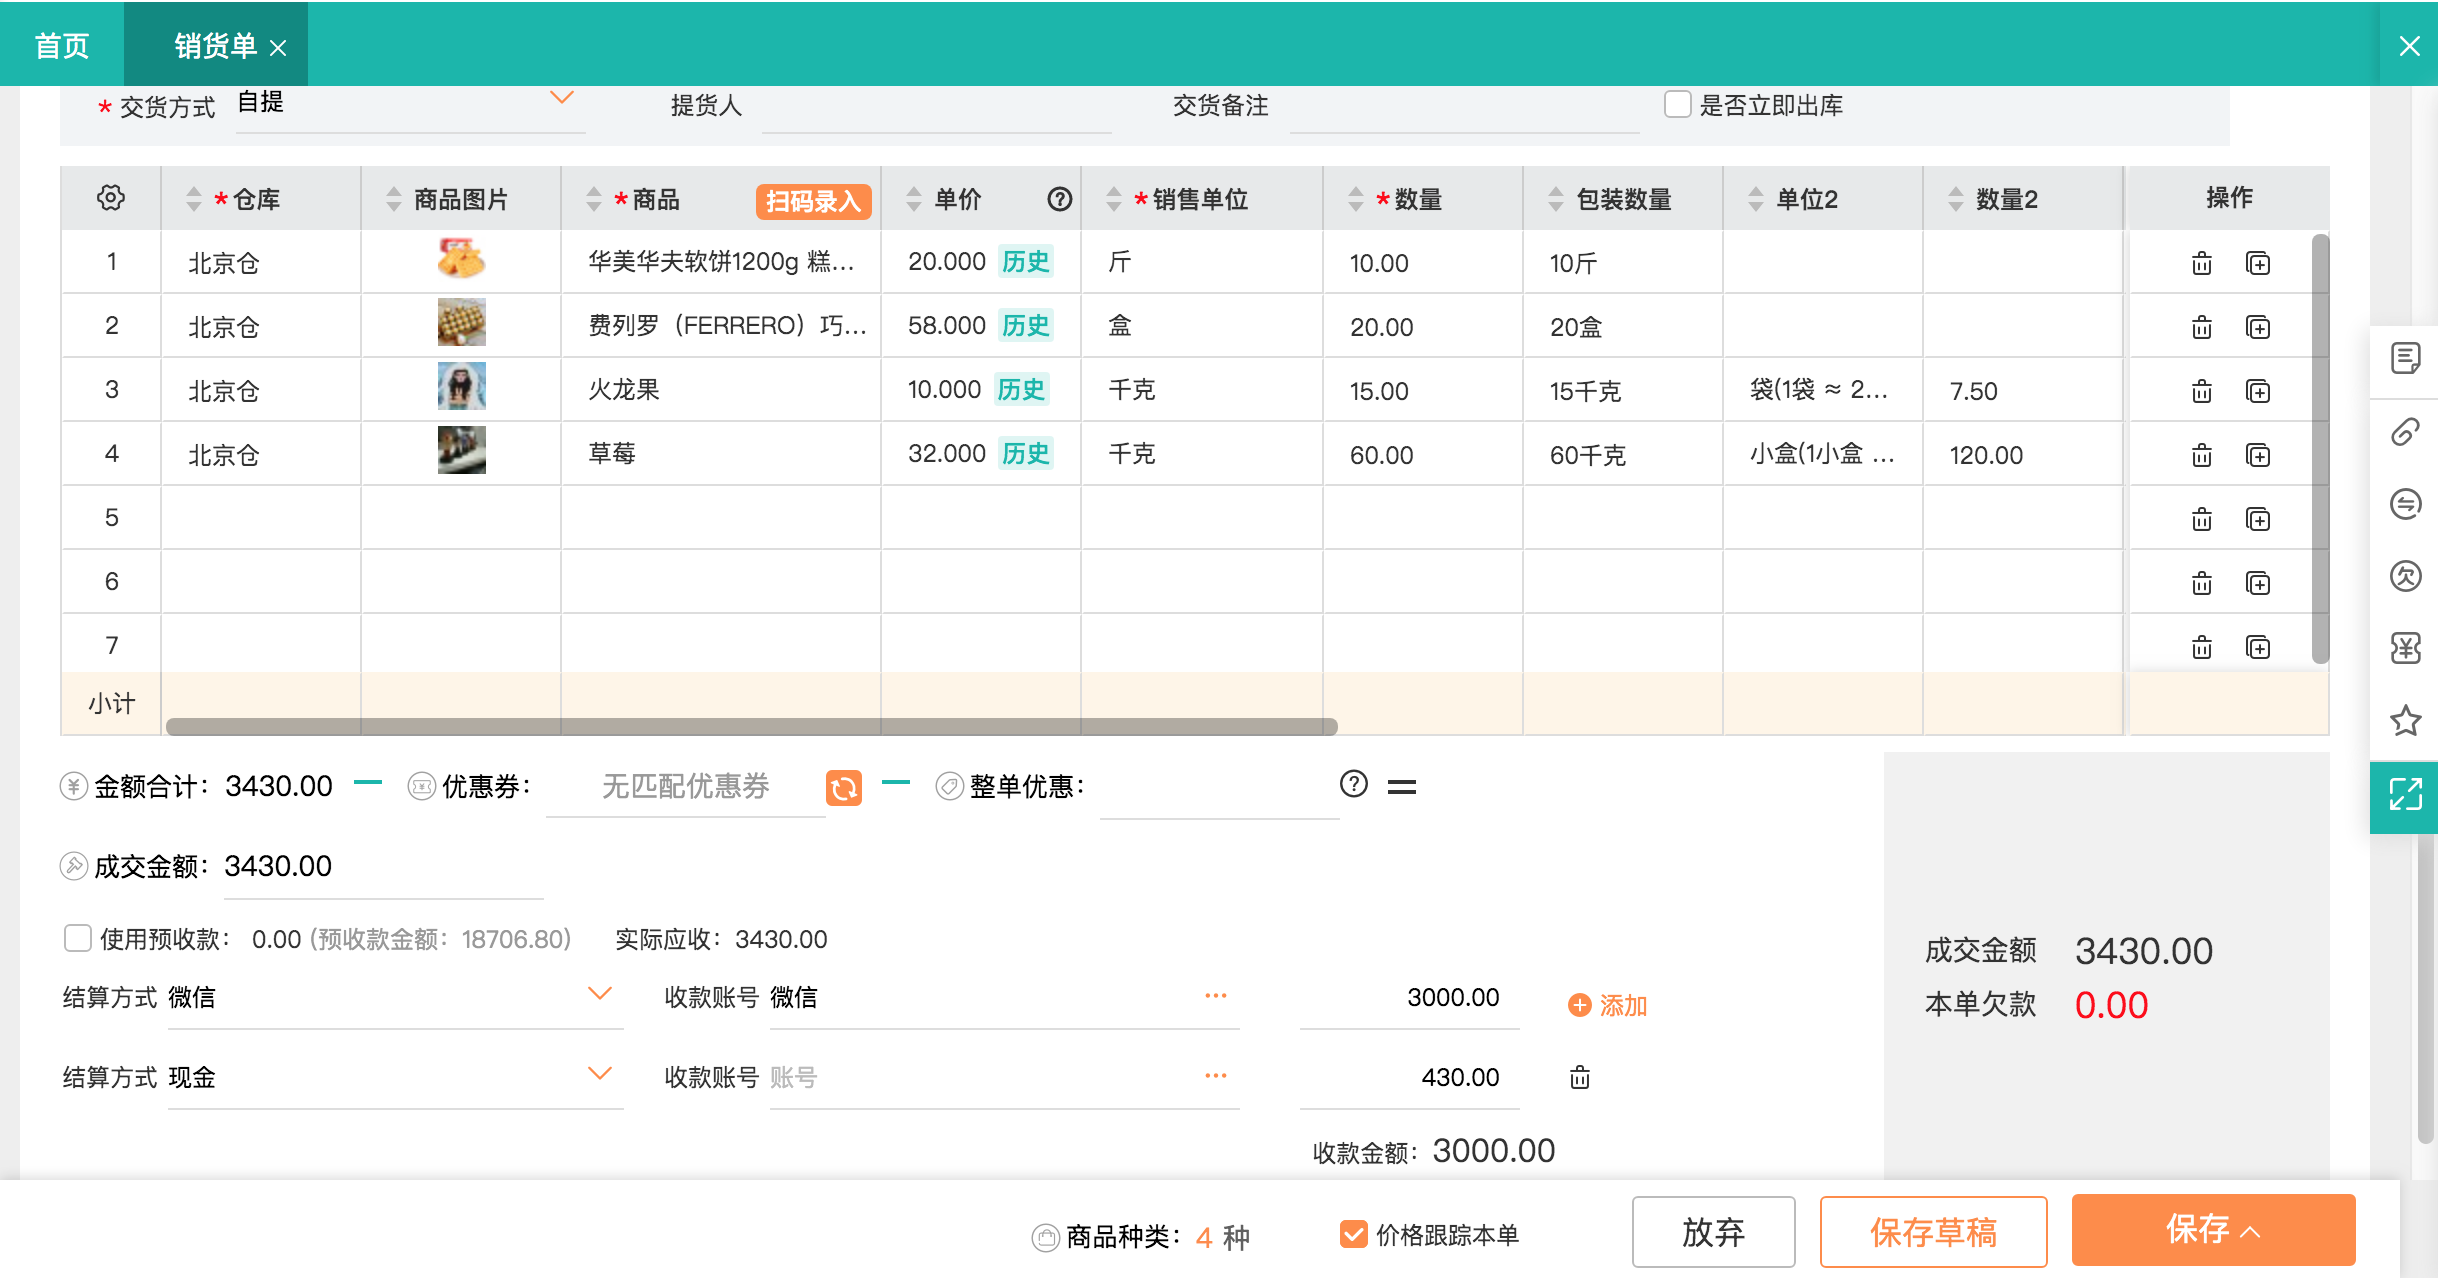
Task: Enable the 使用预收款 checkbox
Action: pyautogui.click(x=74, y=936)
